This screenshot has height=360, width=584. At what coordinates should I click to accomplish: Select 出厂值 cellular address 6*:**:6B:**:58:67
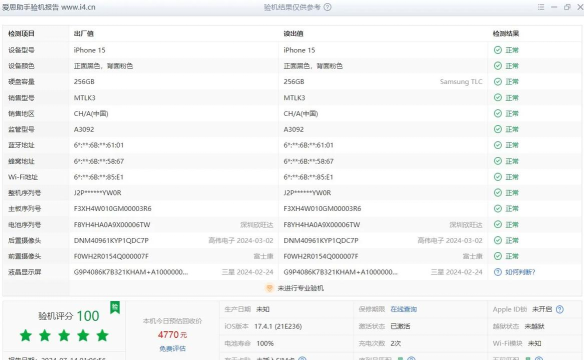click(99, 161)
